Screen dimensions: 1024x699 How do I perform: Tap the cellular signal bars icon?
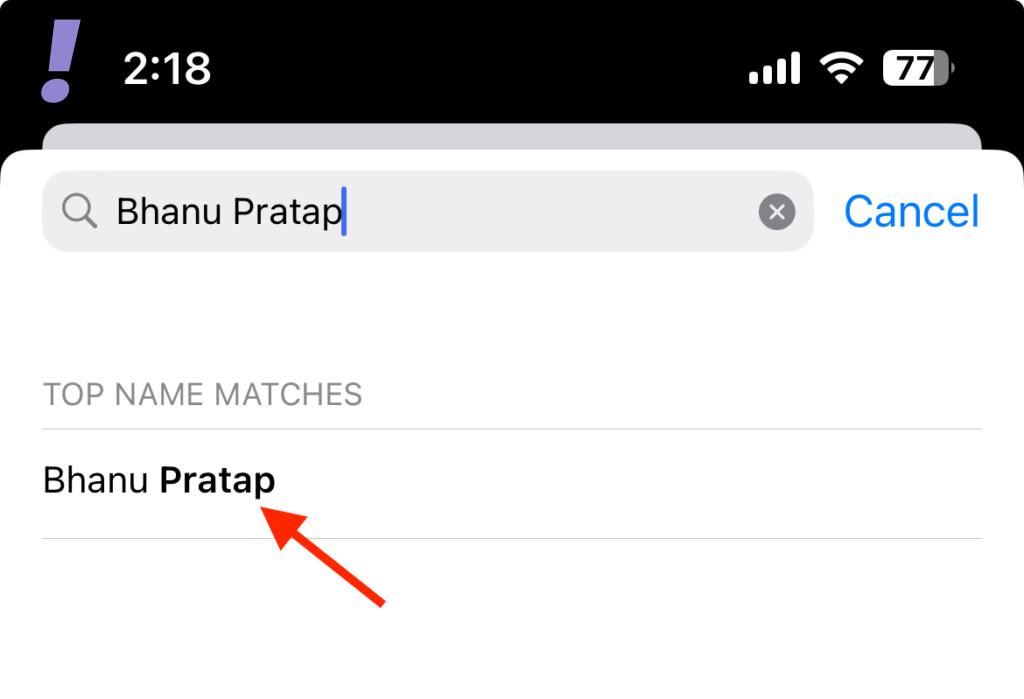[774, 69]
